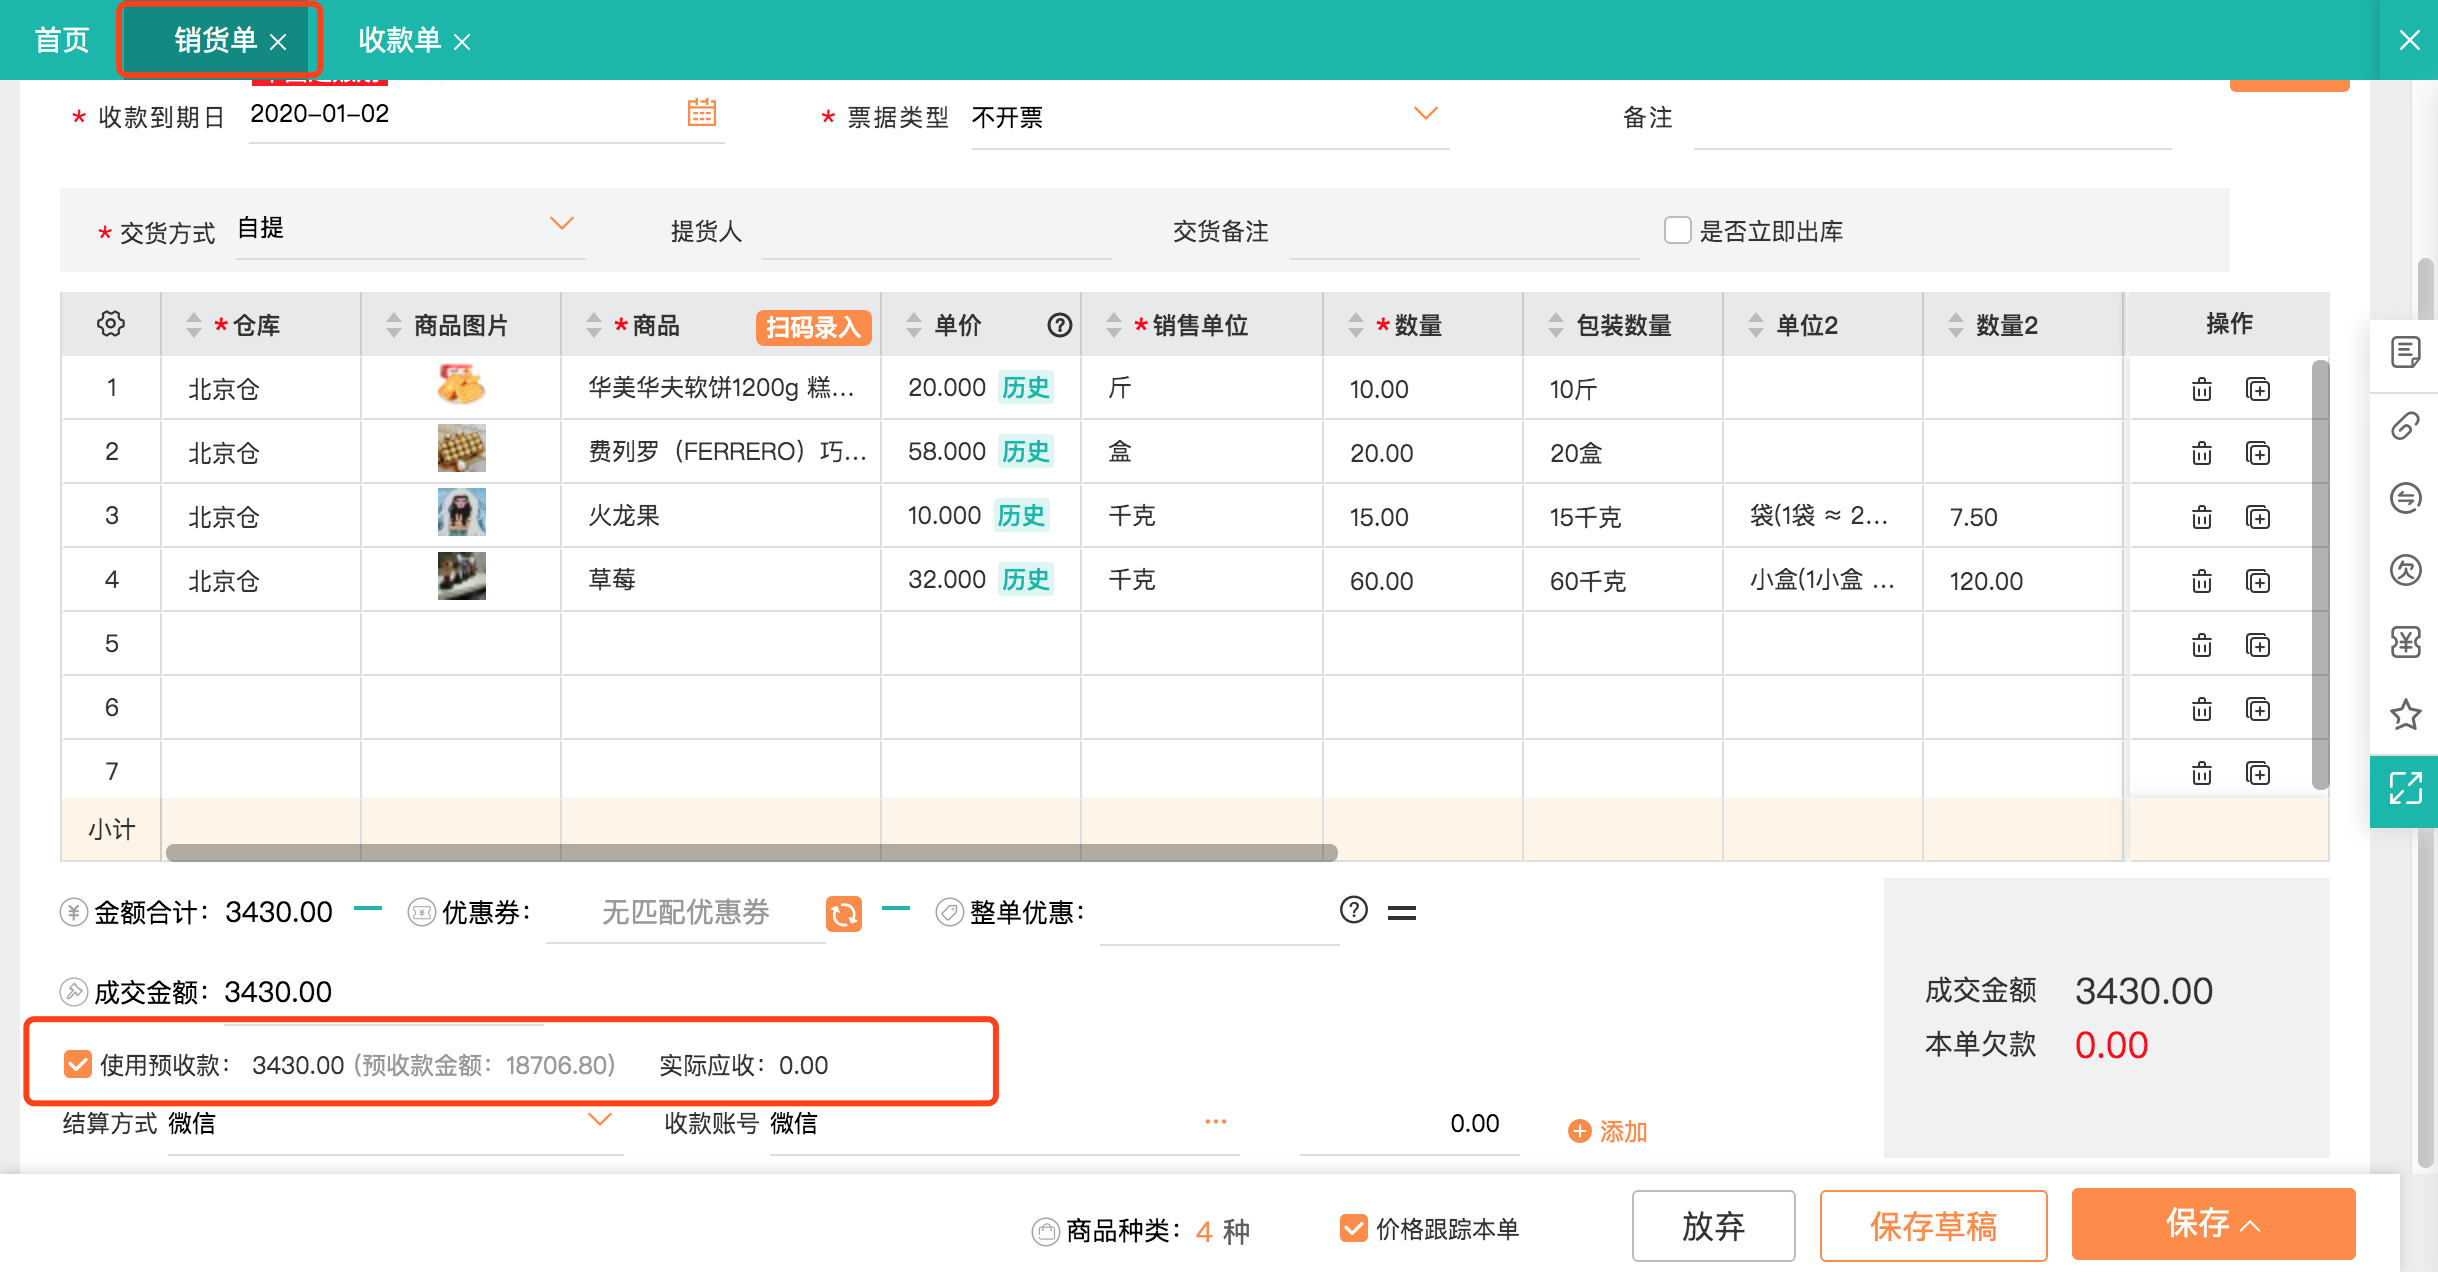Toggle the使用预收款 checkbox
The width and height of the screenshot is (2438, 1272).
click(76, 1064)
